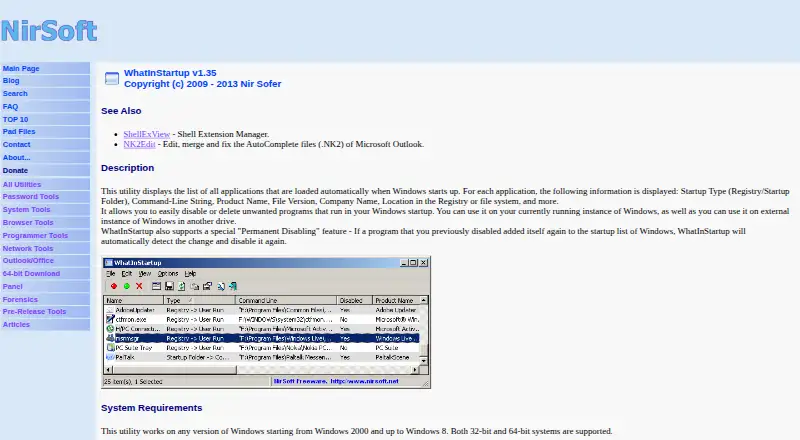
Task: Open Browser Tools in the sidebar
Action: click(28, 223)
